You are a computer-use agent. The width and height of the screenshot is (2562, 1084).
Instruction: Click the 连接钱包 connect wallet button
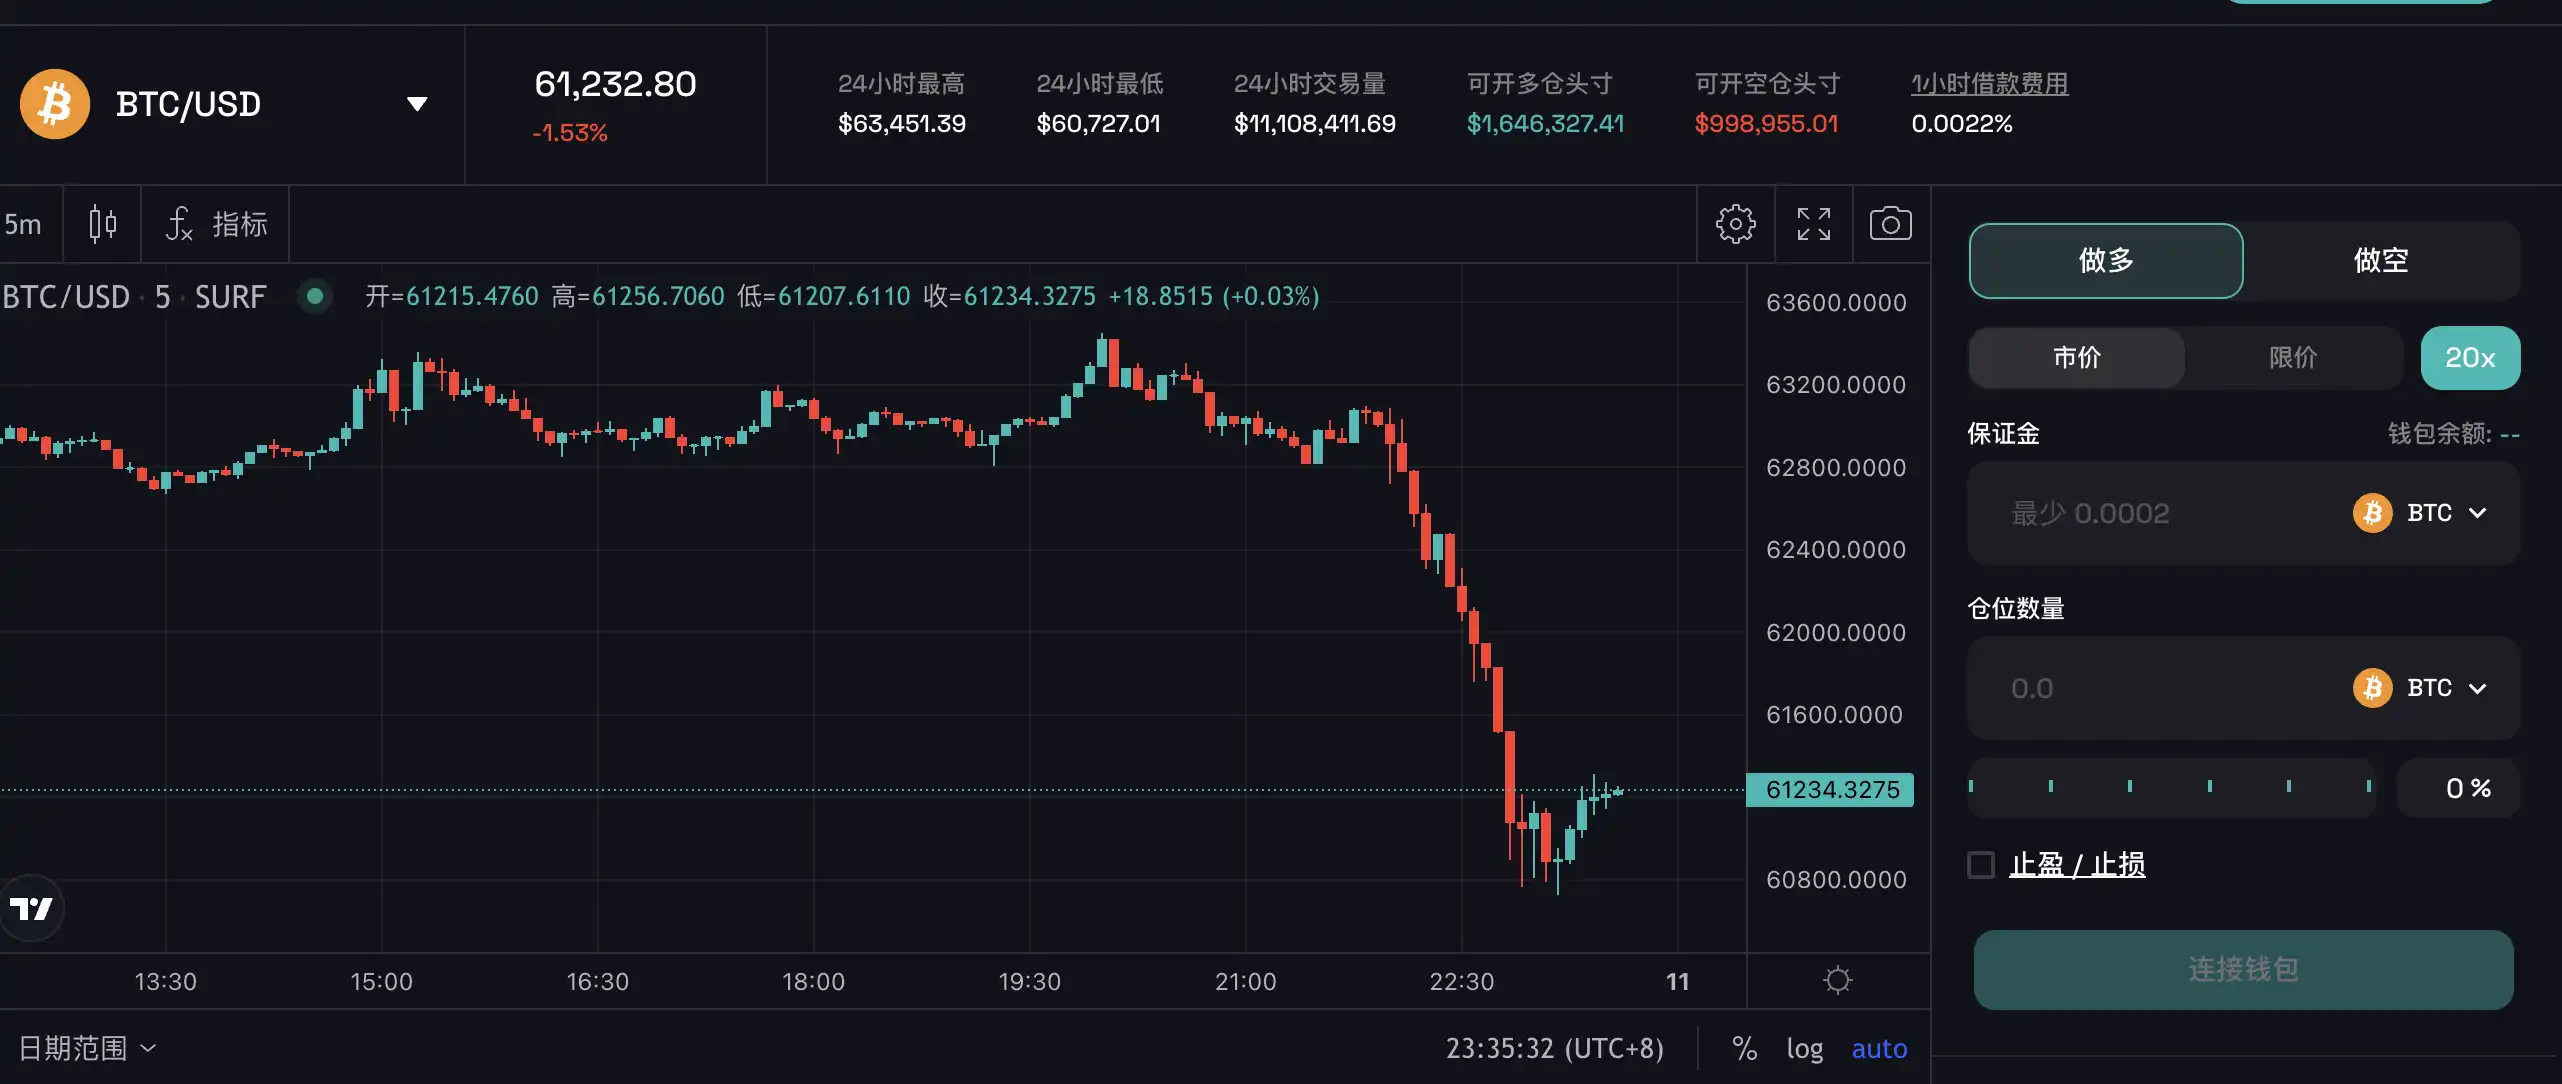pyautogui.click(x=2243, y=969)
